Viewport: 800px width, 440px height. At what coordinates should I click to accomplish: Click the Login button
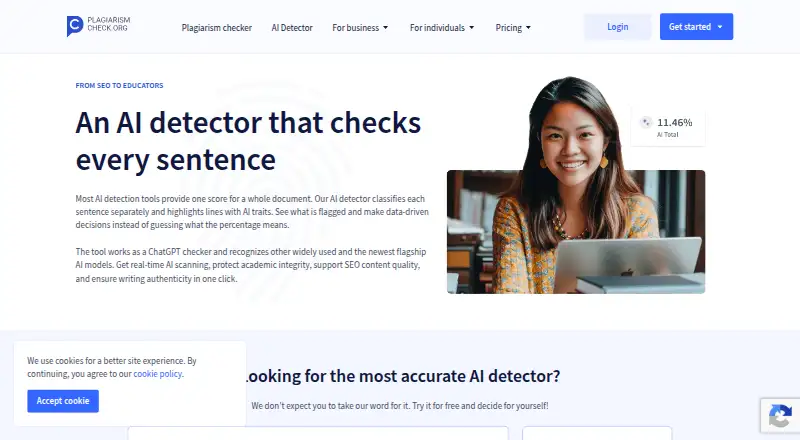pos(617,27)
